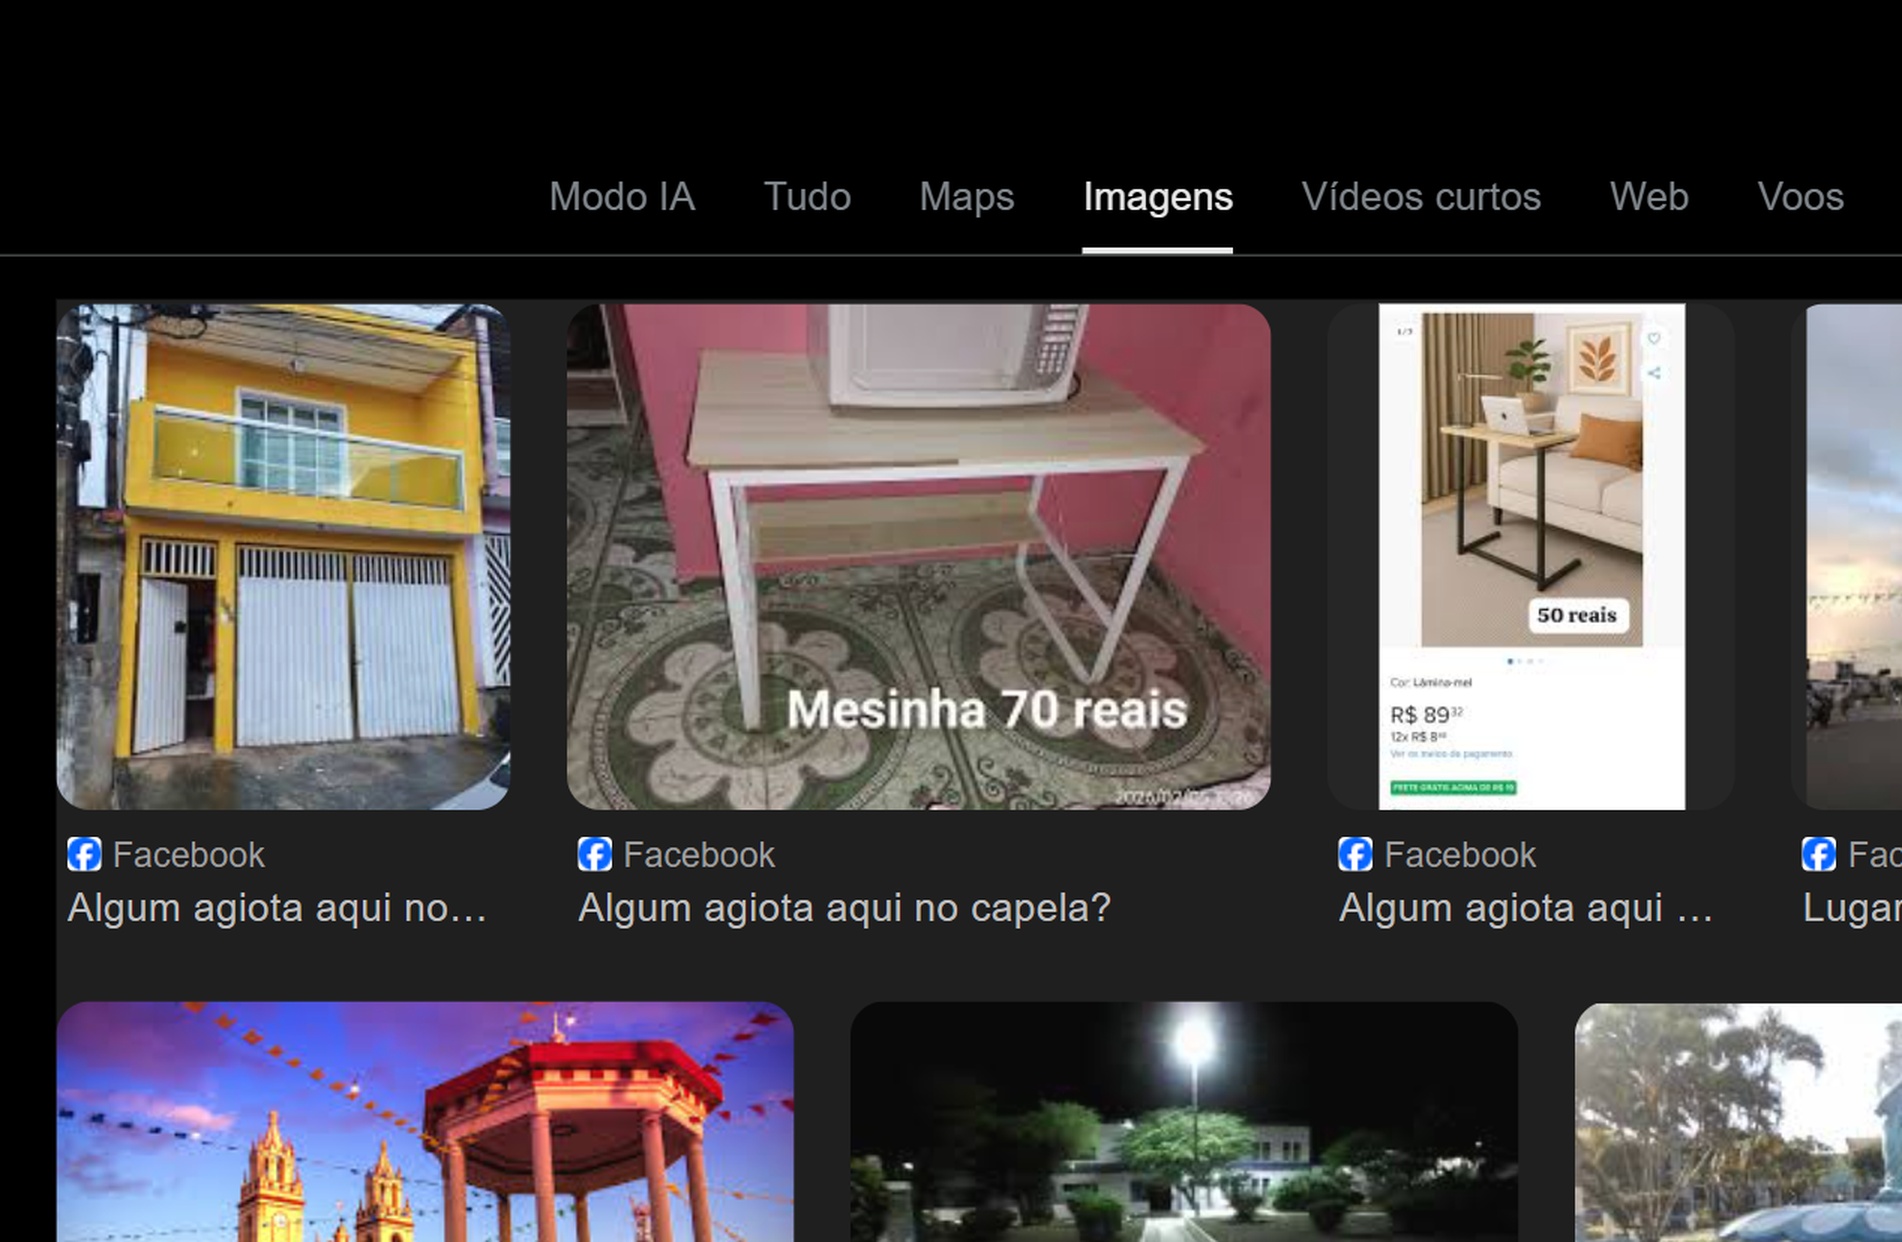Screen dimensions: 1902x1242
Task: Open truncated 'Algum agiota aqui no…' title under yellow house
Action: click(x=277, y=908)
